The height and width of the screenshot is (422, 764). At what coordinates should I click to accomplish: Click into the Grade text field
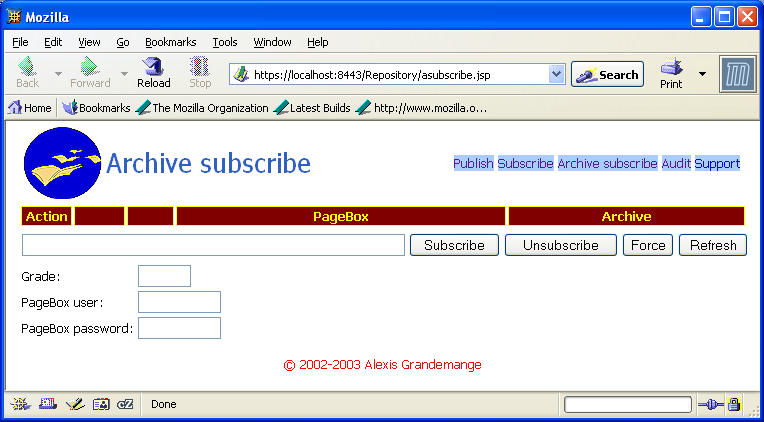pyautogui.click(x=164, y=276)
